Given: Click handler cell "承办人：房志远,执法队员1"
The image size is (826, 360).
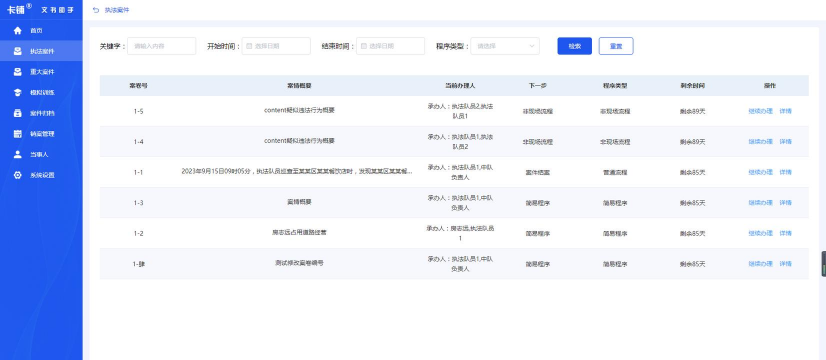Looking at the screenshot, I should click(460, 233).
